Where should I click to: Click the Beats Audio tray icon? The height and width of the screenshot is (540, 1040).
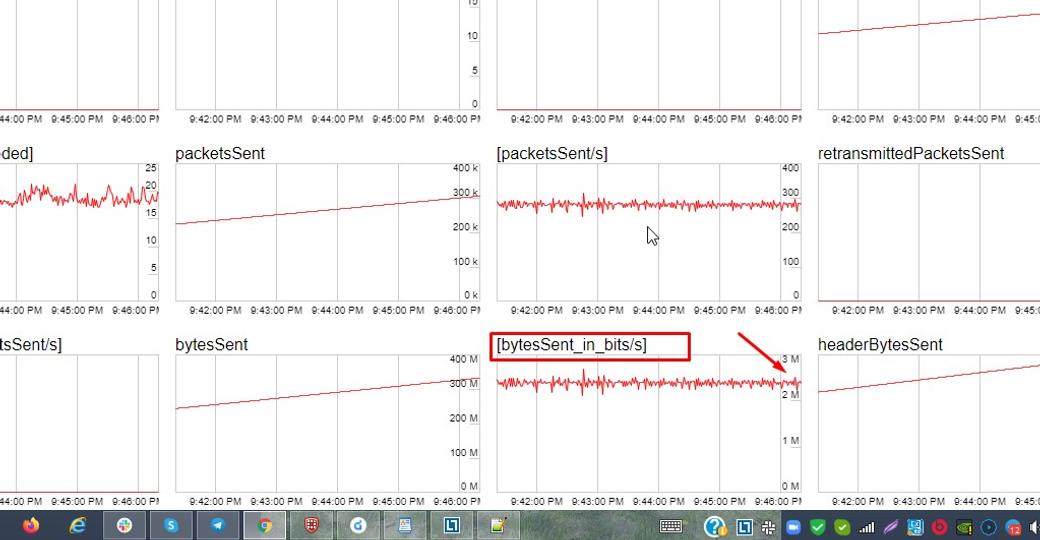click(x=940, y=527)
